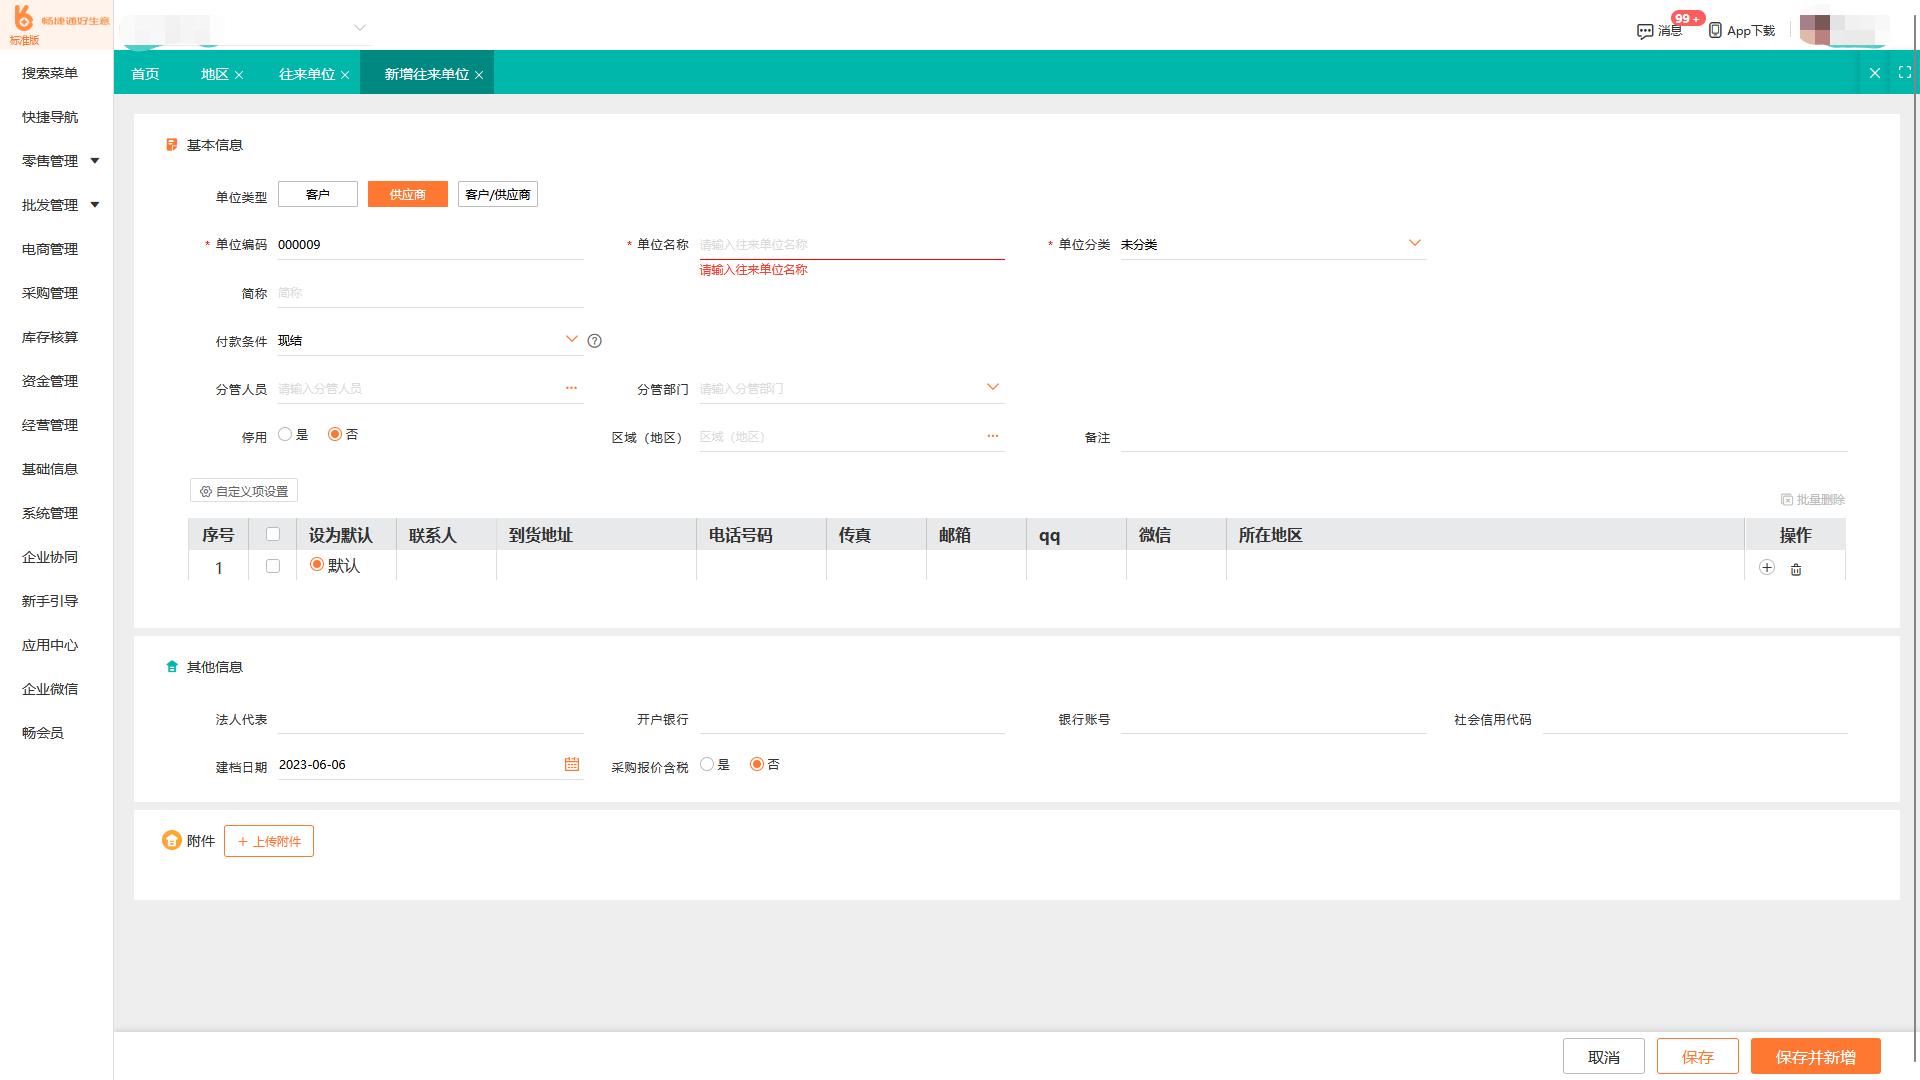Expand the 分管部门 dropdown selector
This screenshot has width=1920, height=1080.
pos(993,386)
